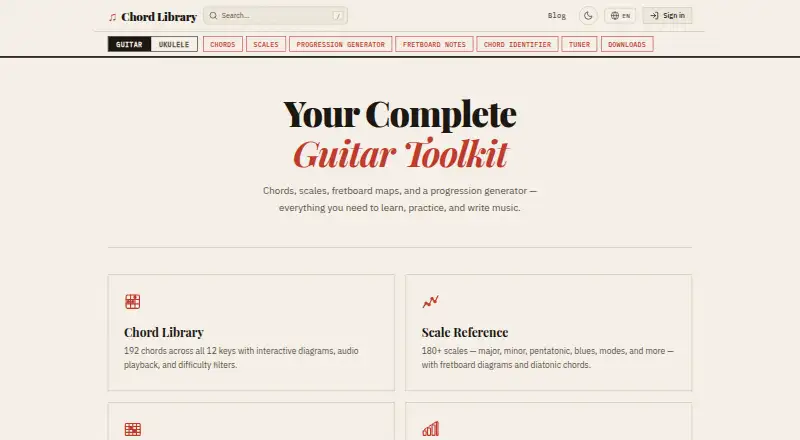
Task: Click the "192 chords across all 12 keys" description
Action: coord(241,358)
